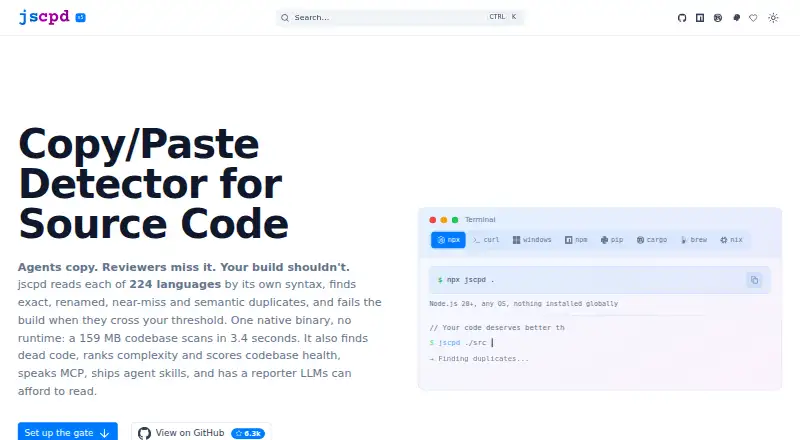This screenshot has height=440, width=800.
Task: Switch to the windows install tab
Action: (532, 240)
